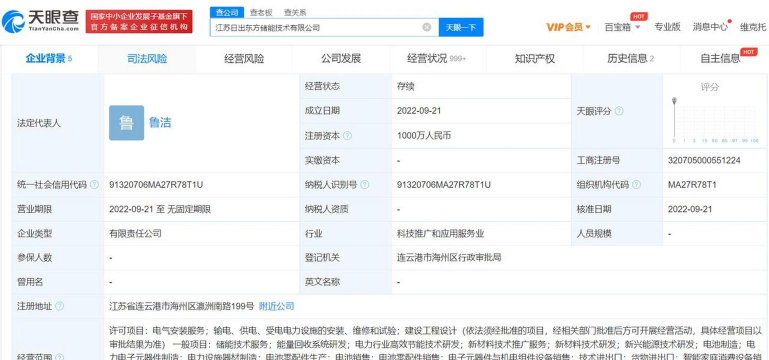This screenshot has height=360, width=769.
Task: Click the 人员规模 label
Action: pyautogui.click(x=594, y=234)
